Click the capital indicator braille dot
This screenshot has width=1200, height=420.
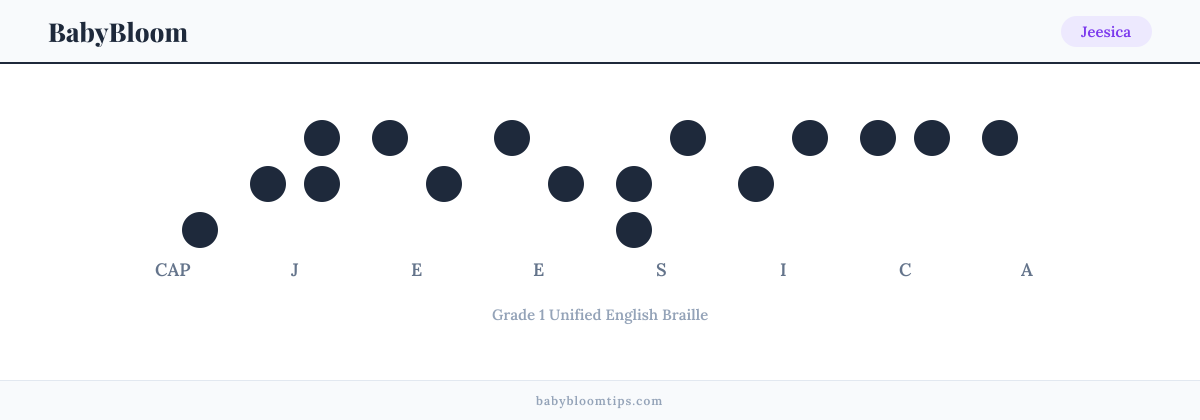click(x=200, y=230)
